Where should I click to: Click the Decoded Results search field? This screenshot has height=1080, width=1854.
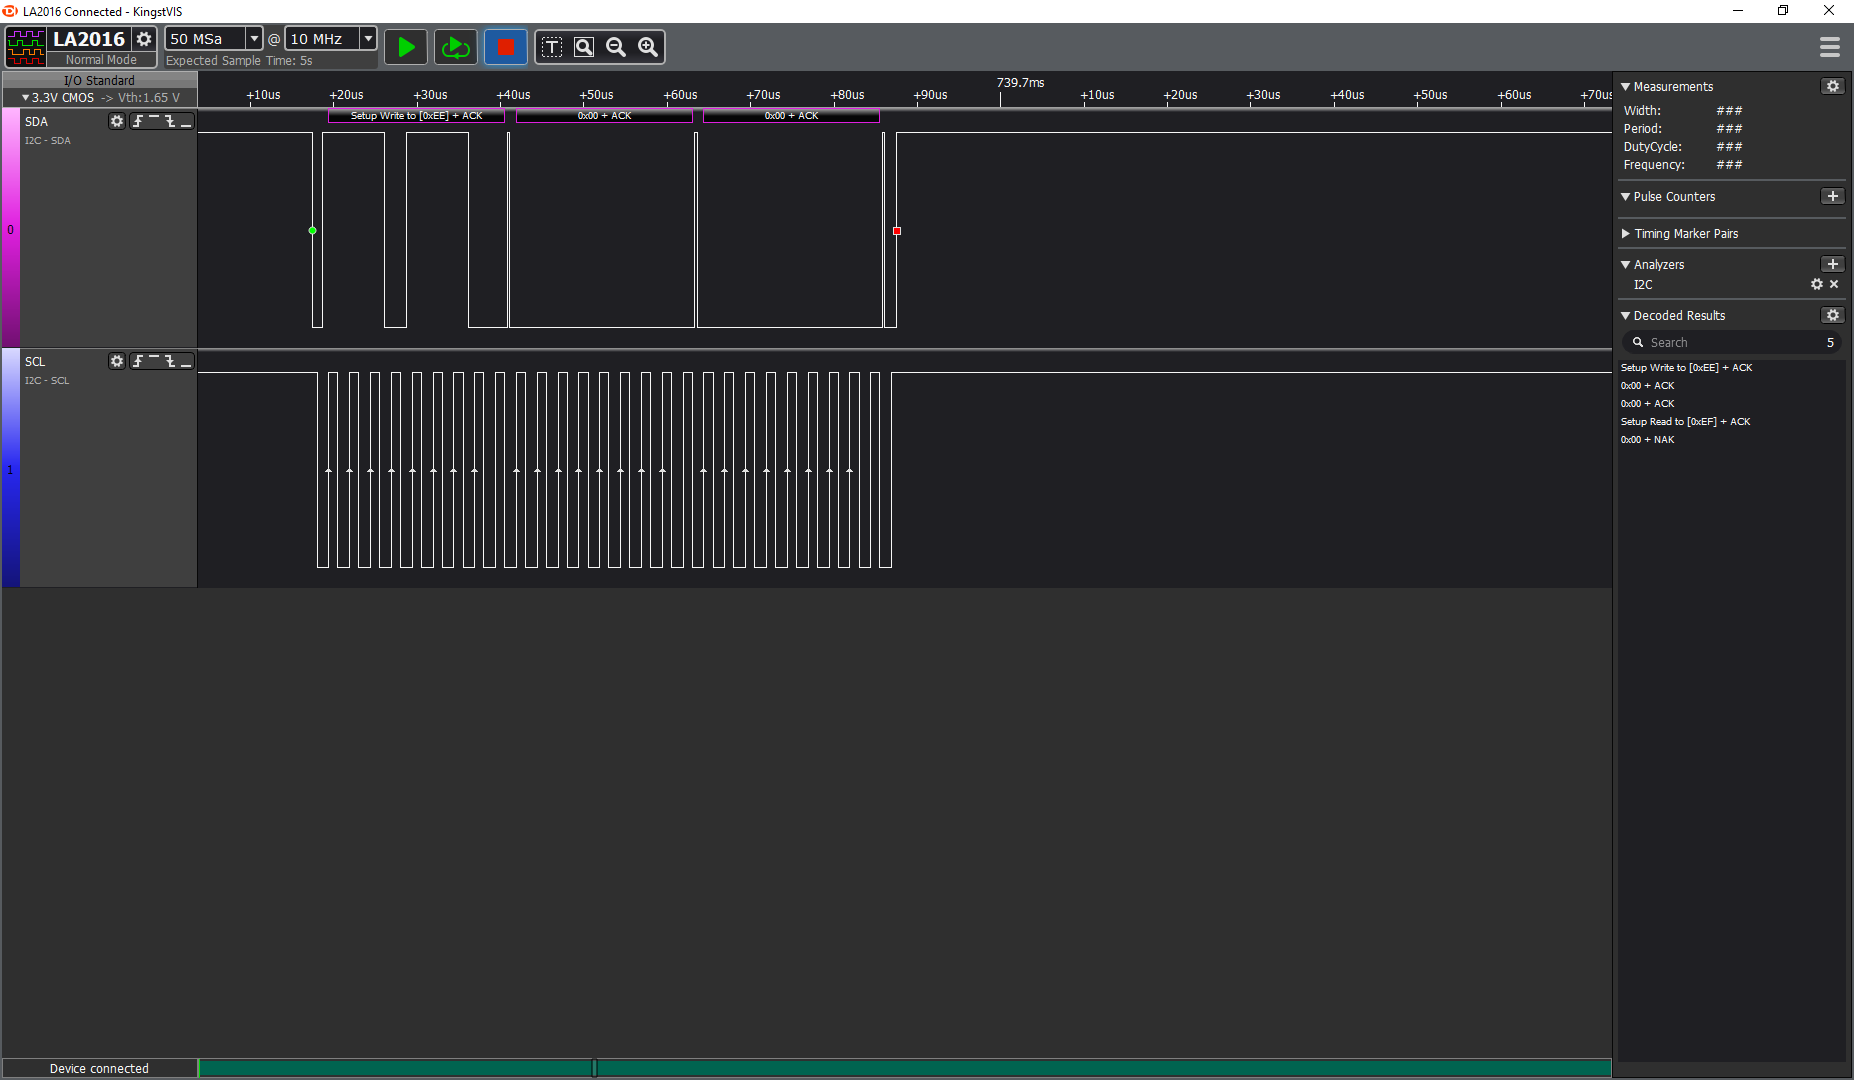[1730, 342]
